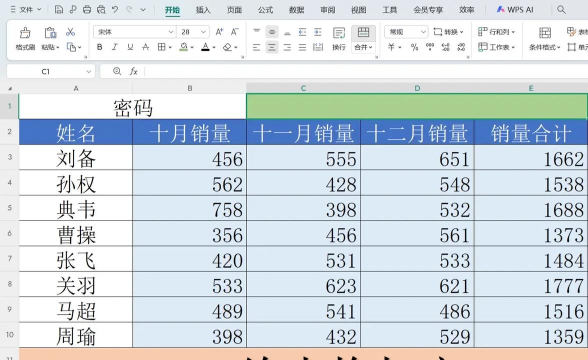
Task: Click the eraser clear-format icon
Action: (227, 47)
